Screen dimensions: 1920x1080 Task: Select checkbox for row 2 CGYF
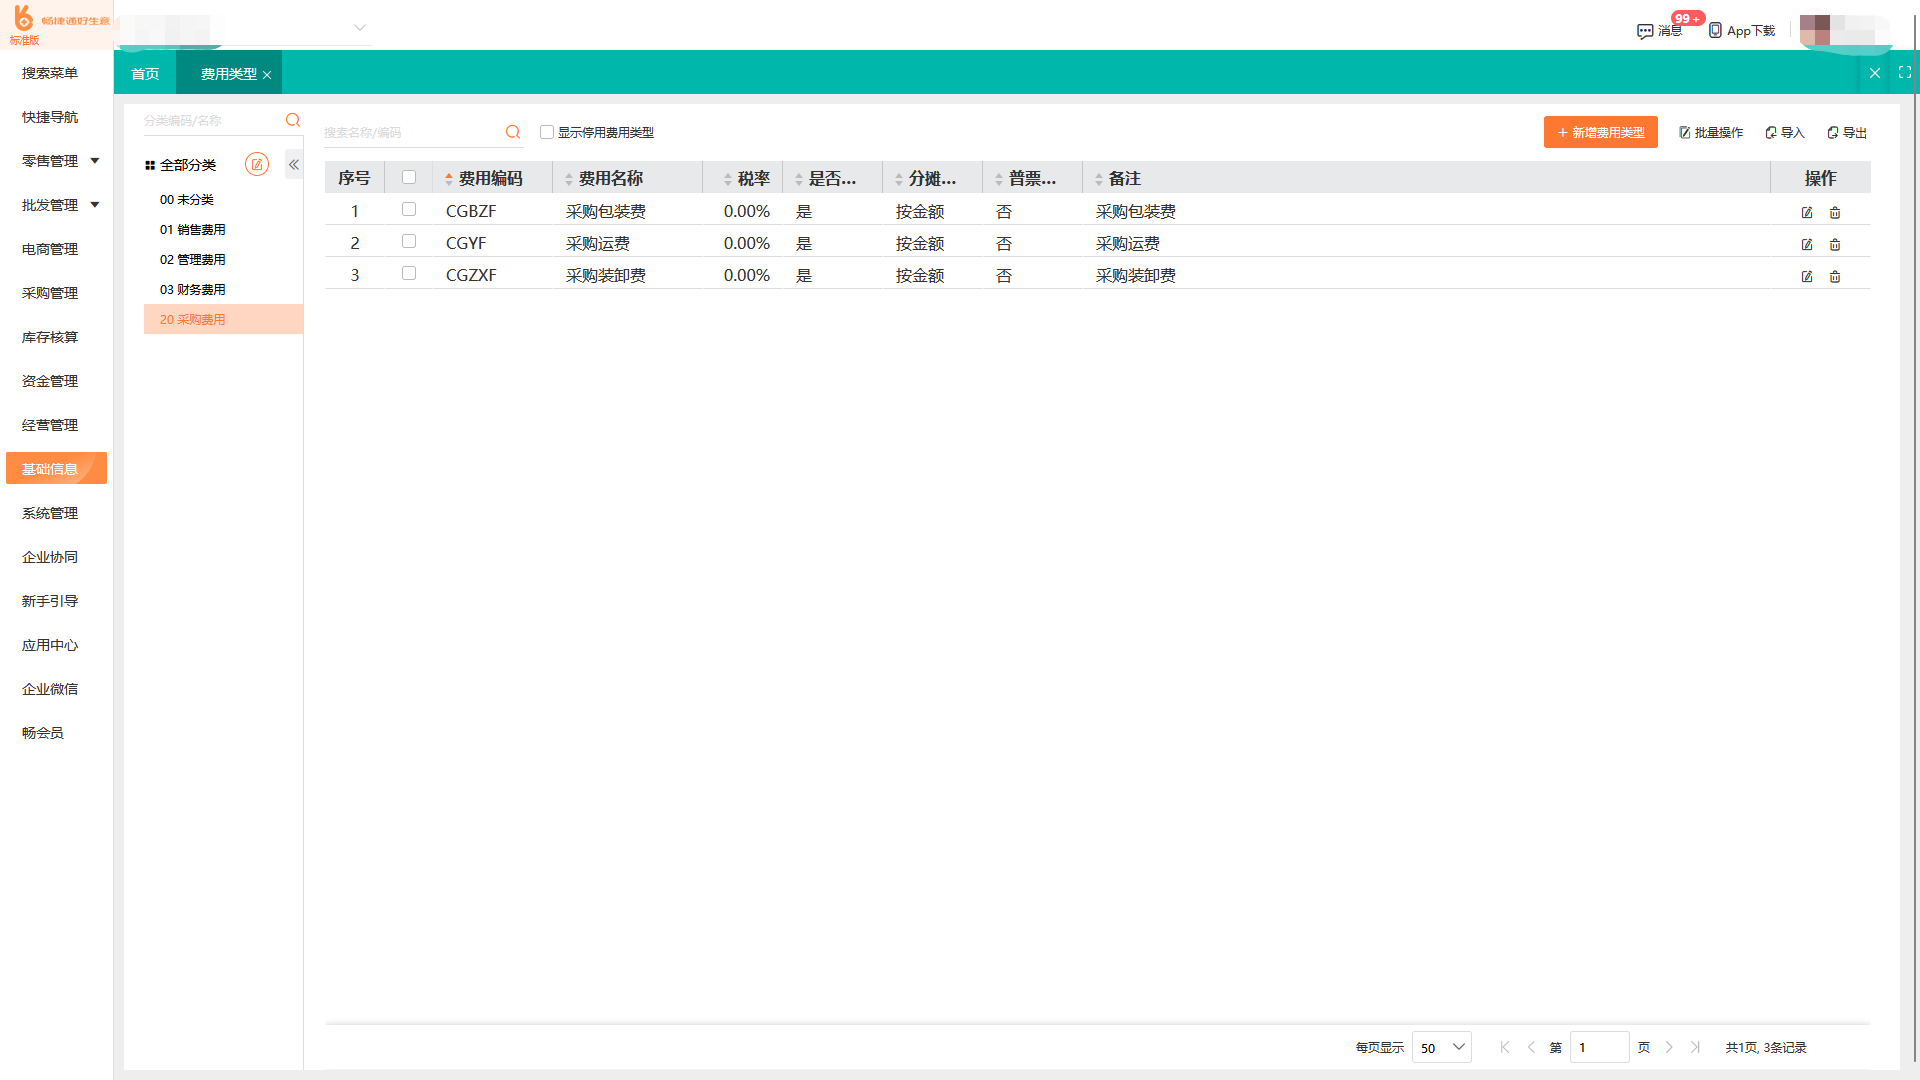[409, 243]
